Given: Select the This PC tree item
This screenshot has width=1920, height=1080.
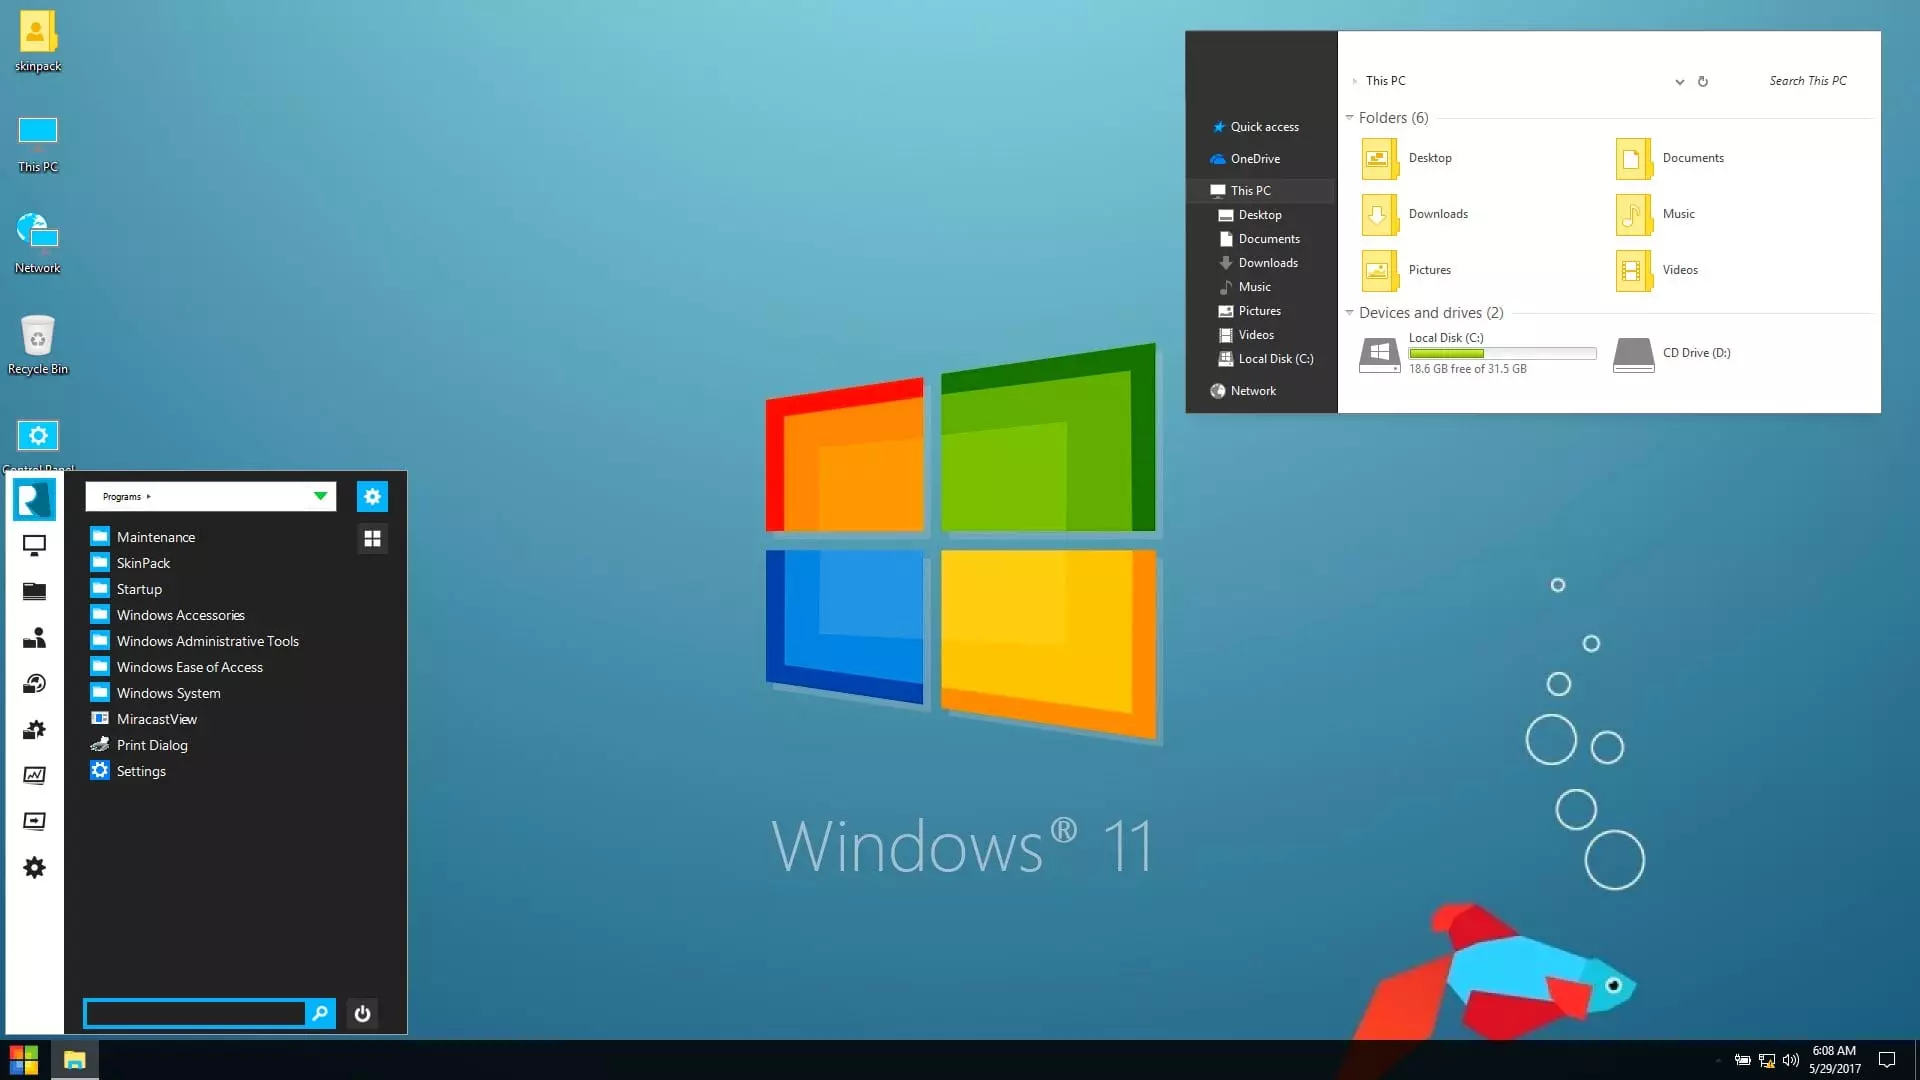Looking at the screenshot, I should (x=1250, y=190).
